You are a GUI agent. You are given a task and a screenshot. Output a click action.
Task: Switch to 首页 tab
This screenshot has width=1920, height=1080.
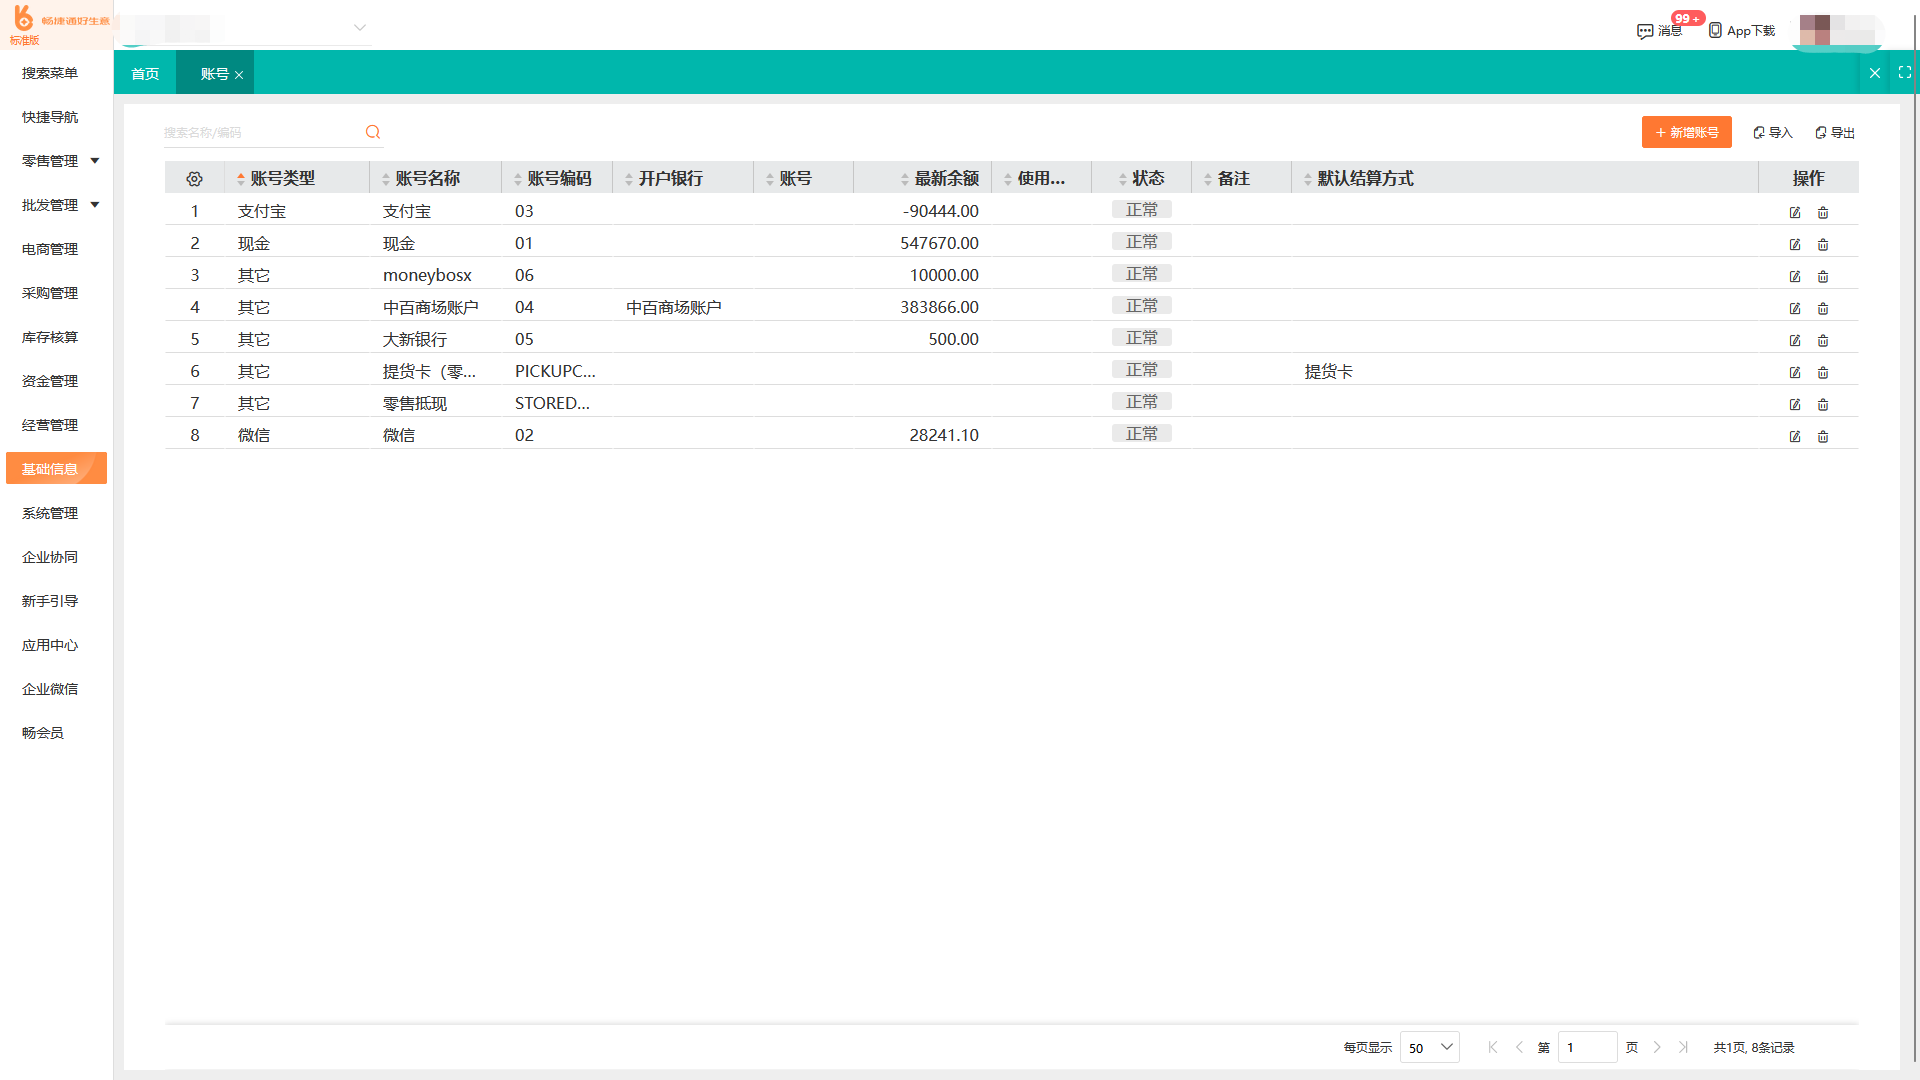click(144, 73)
